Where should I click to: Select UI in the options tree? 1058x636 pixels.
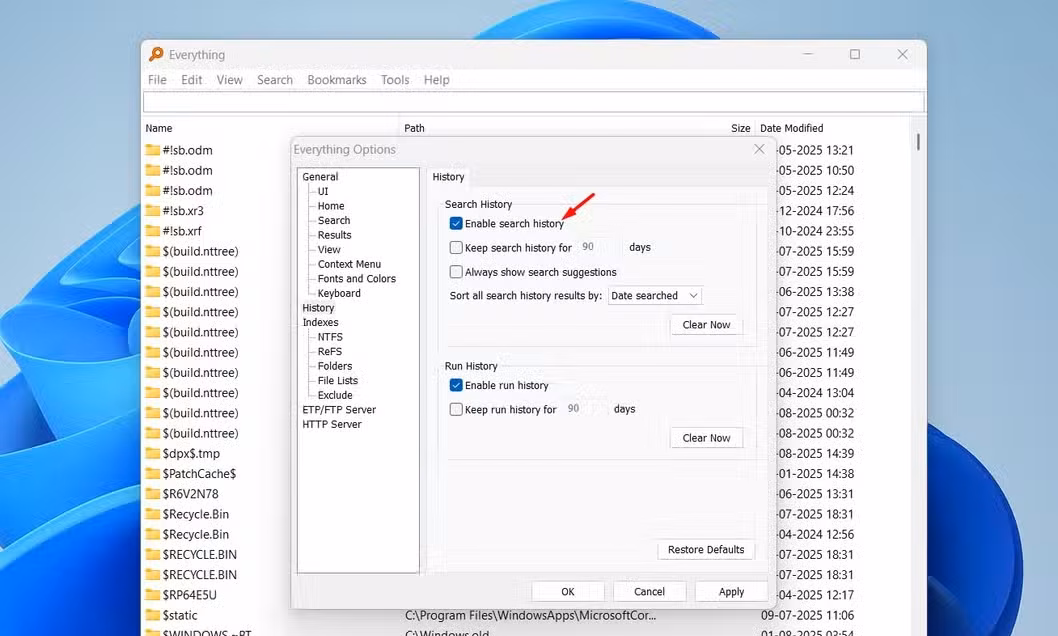click(323, 192)
